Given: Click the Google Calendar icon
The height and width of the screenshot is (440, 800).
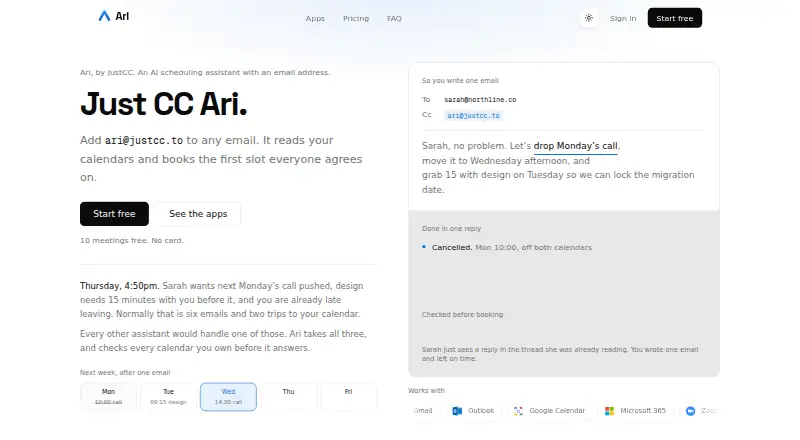Looking at the screenshot, I should 518,411.
